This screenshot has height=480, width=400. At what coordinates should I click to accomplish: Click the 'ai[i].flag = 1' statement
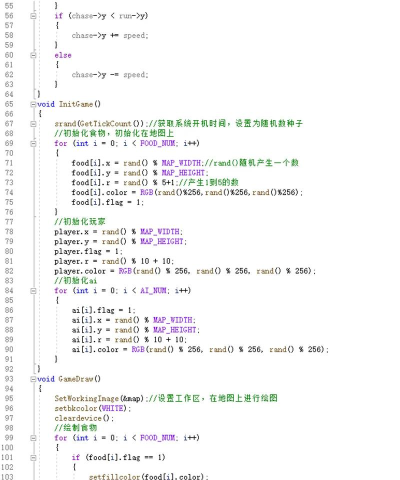[104, 310]
